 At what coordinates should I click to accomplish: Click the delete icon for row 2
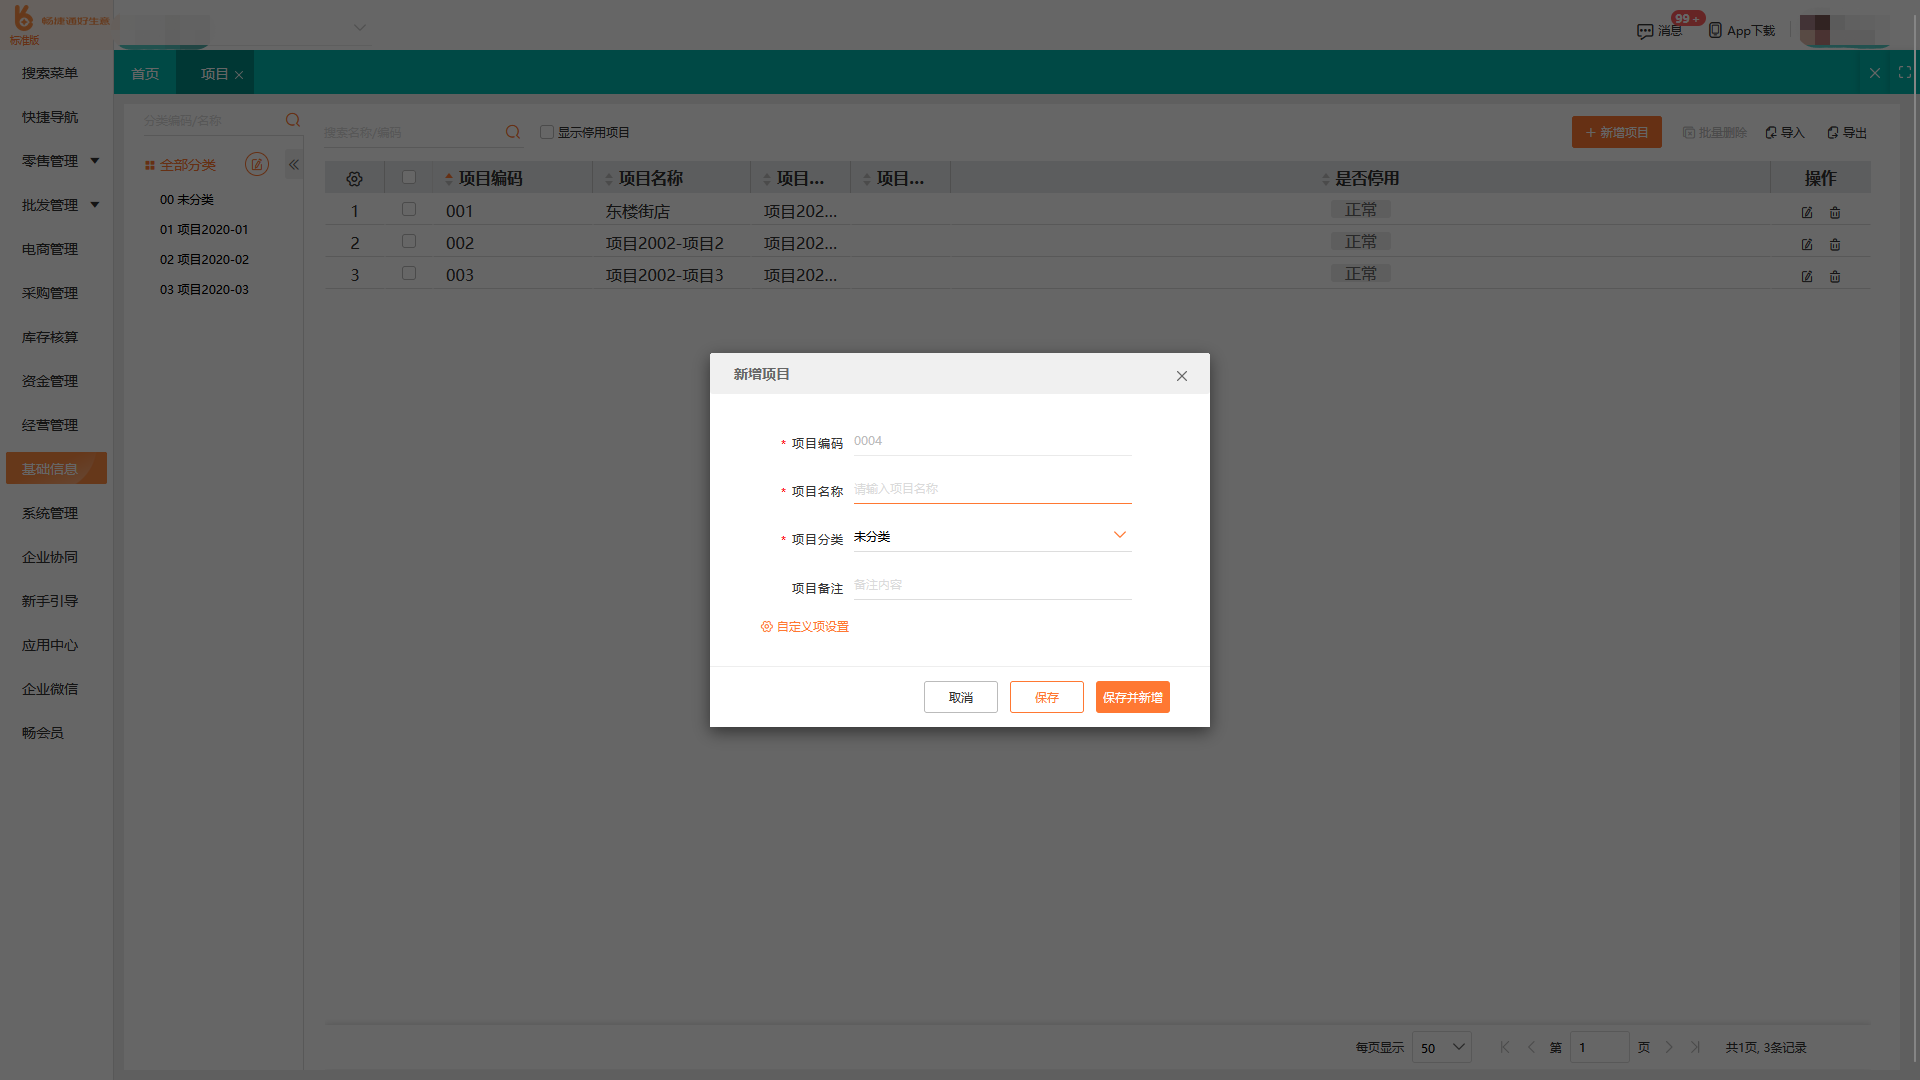point(1836,243)
